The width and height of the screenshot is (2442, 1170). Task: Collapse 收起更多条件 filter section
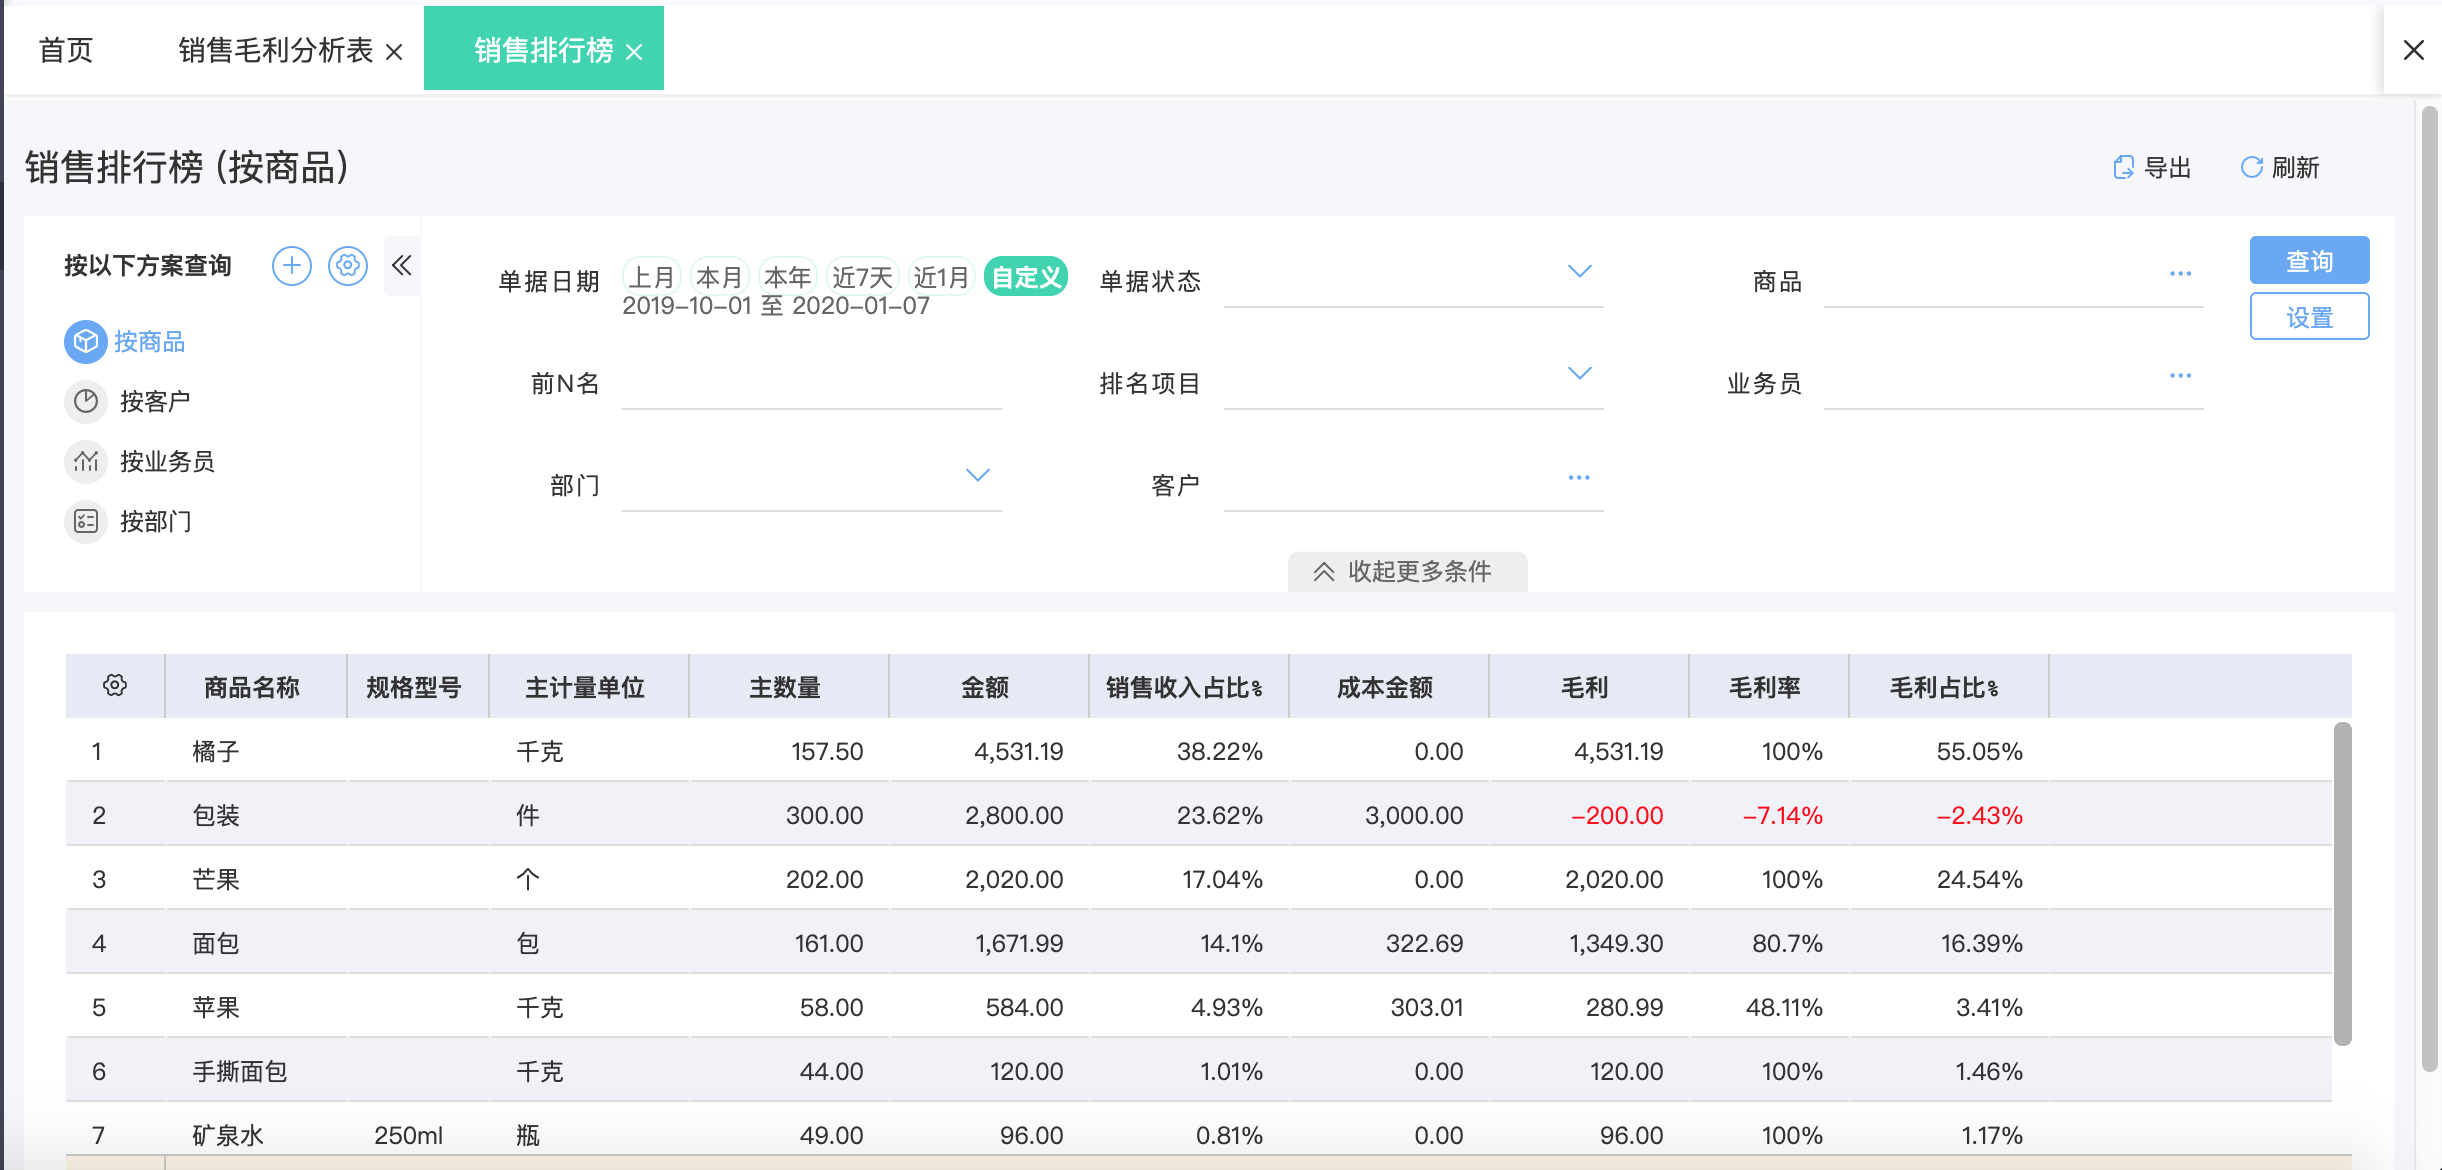click(1402, 570)
